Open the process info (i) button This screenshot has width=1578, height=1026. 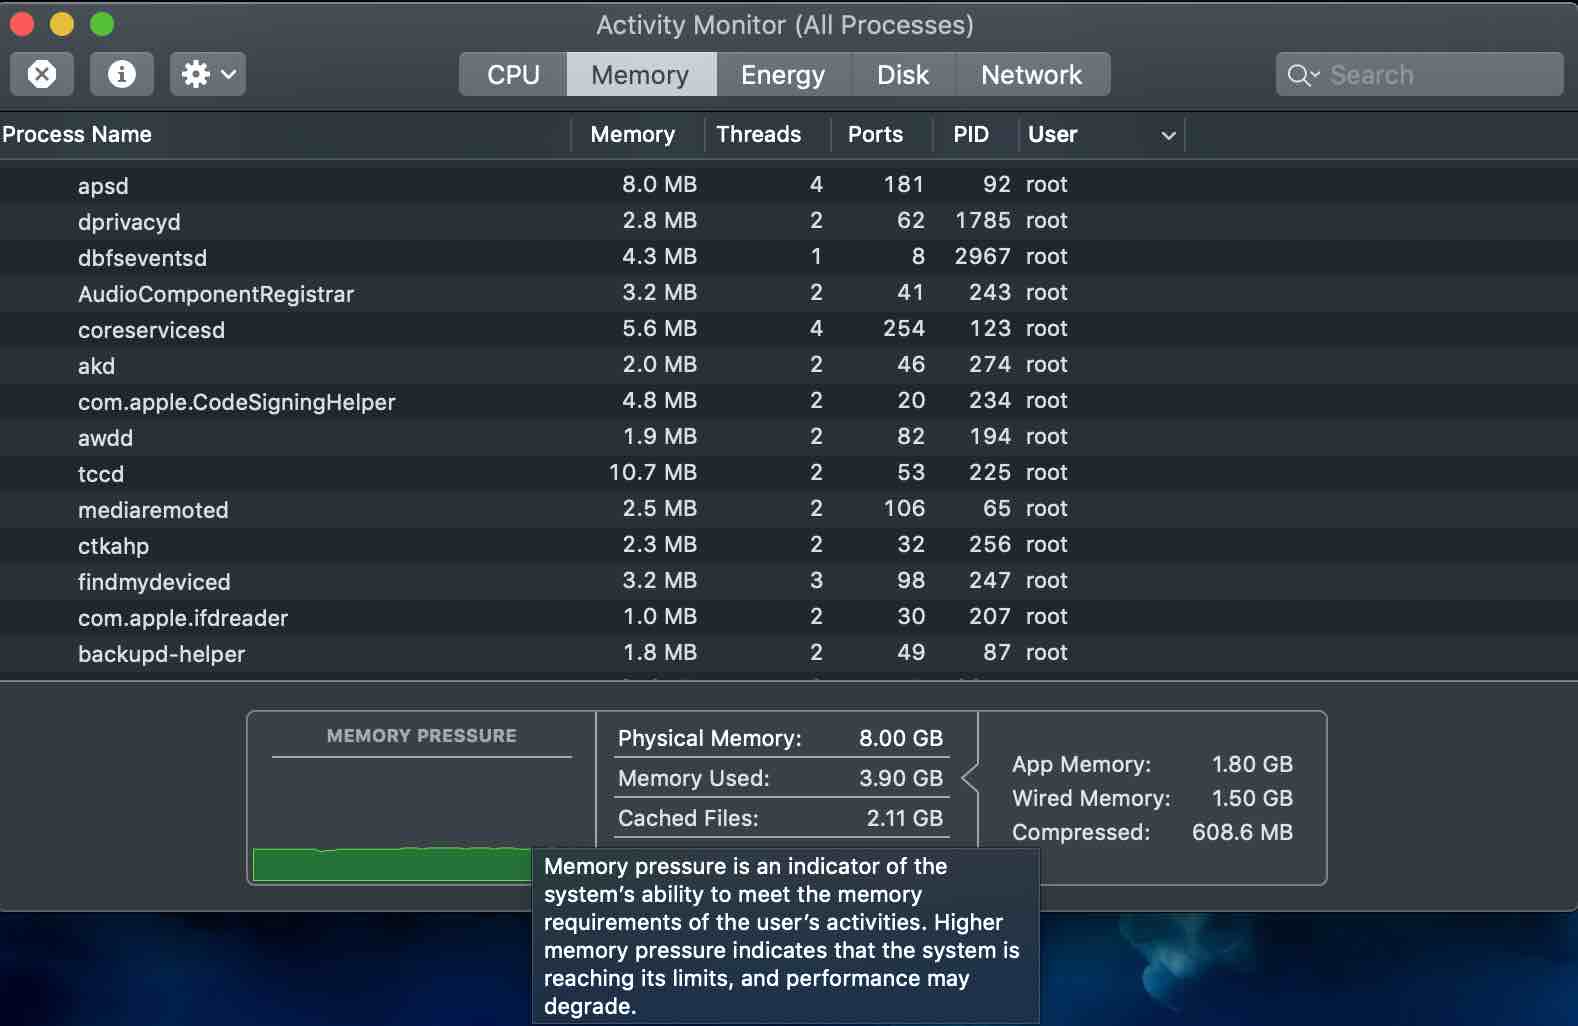click(121, 74)
